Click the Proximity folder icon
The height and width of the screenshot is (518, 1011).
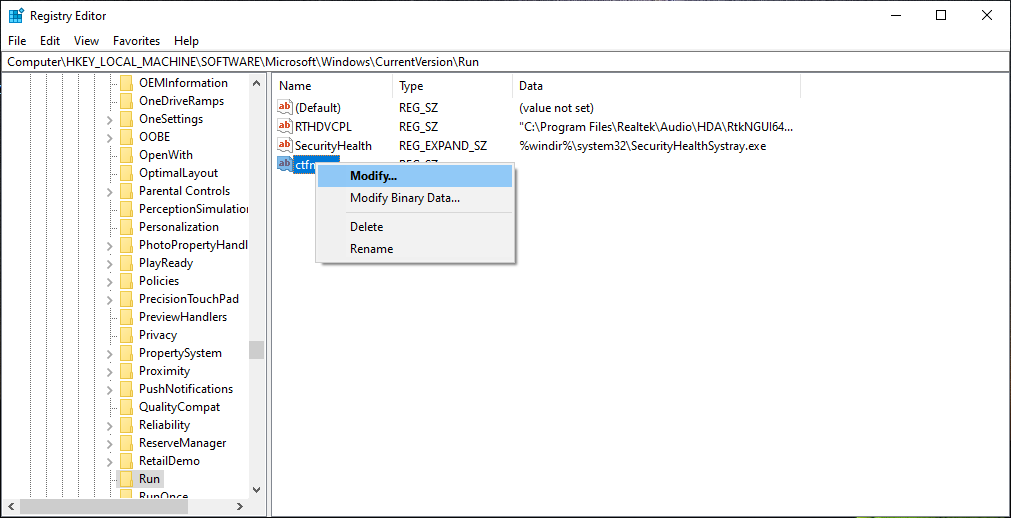point(126,372)
